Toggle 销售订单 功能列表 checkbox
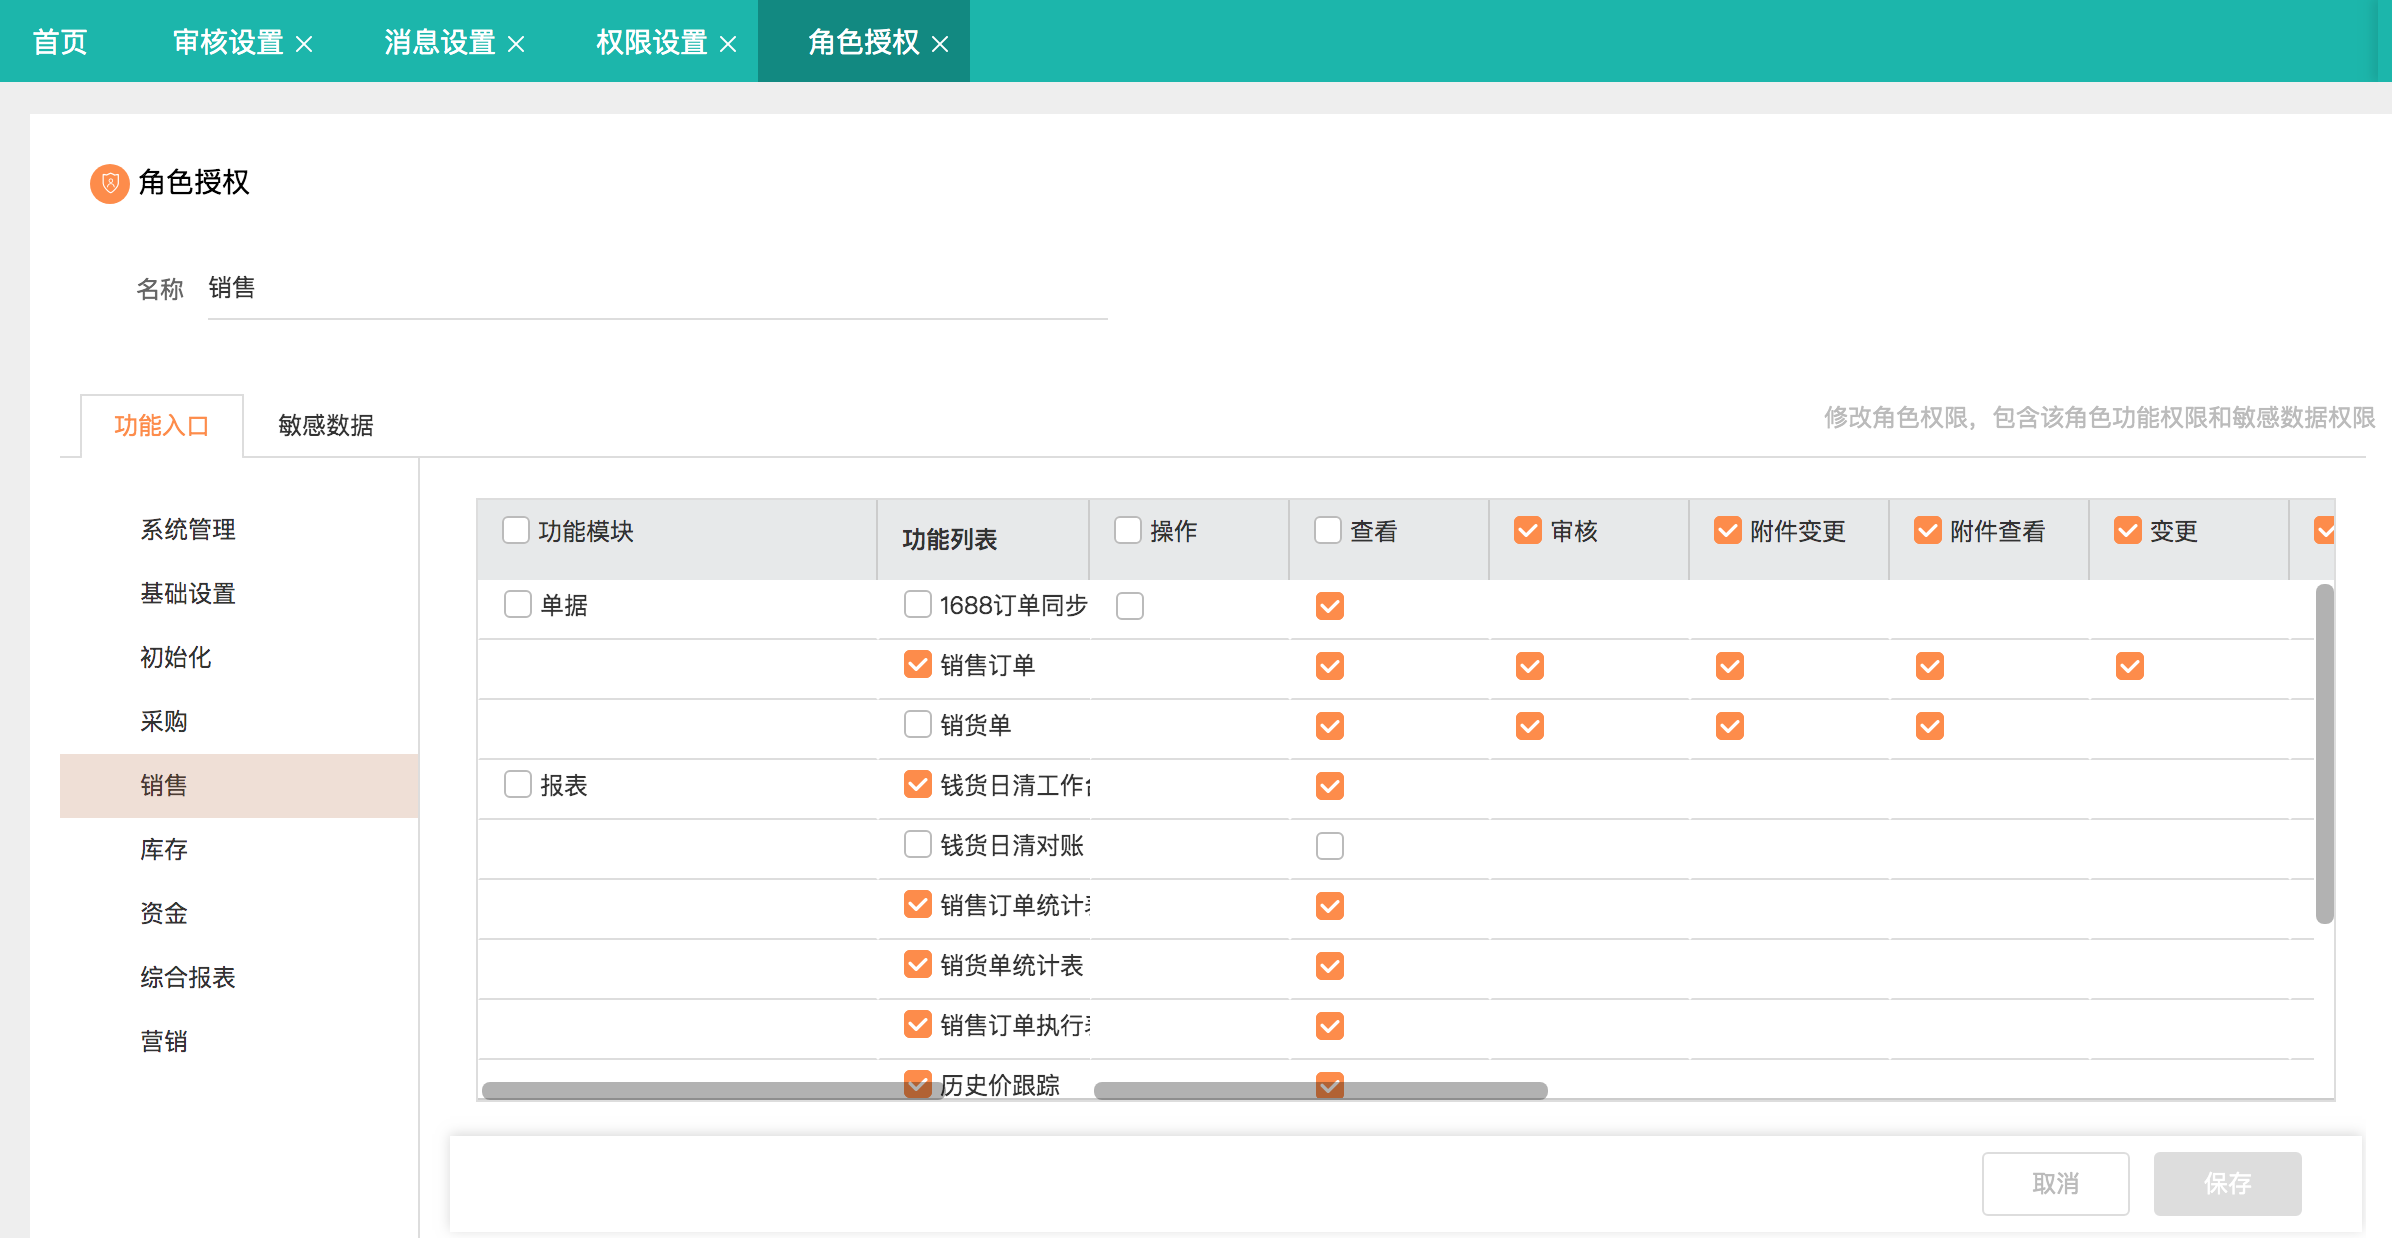Screen dimensions: 2392x1238 (914, 663)
